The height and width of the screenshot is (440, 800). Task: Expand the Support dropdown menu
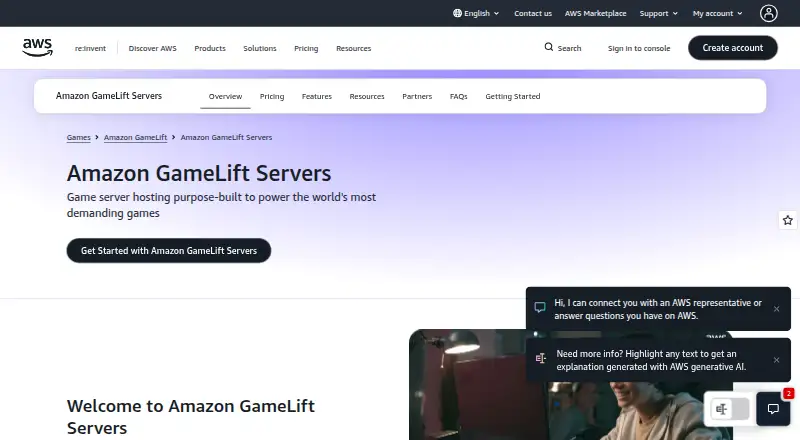click(x=659, y=13)
